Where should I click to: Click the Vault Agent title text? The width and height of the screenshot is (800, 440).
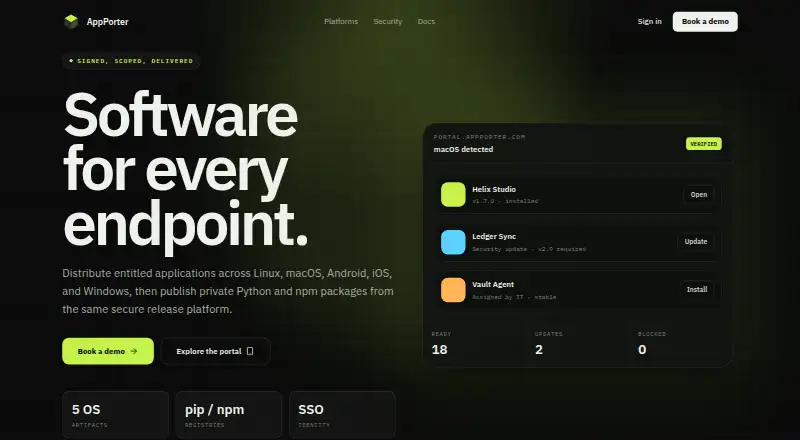tap(493, 284)
